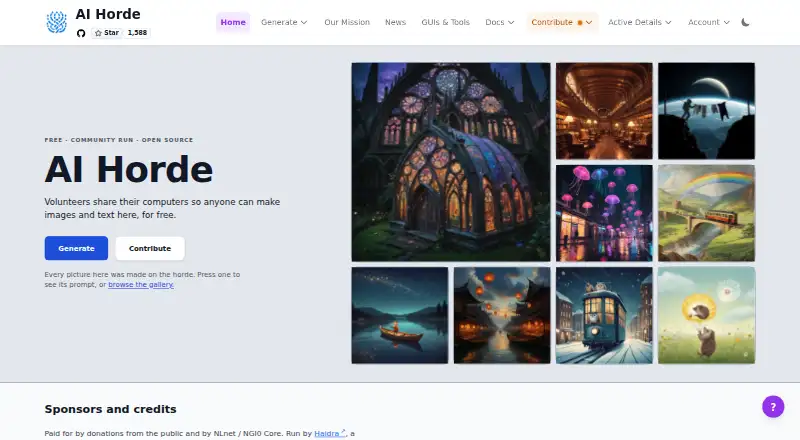The image size is (800, 440).
Task: Open the floating lanterns canal image
Action: (x=502, y=315)
